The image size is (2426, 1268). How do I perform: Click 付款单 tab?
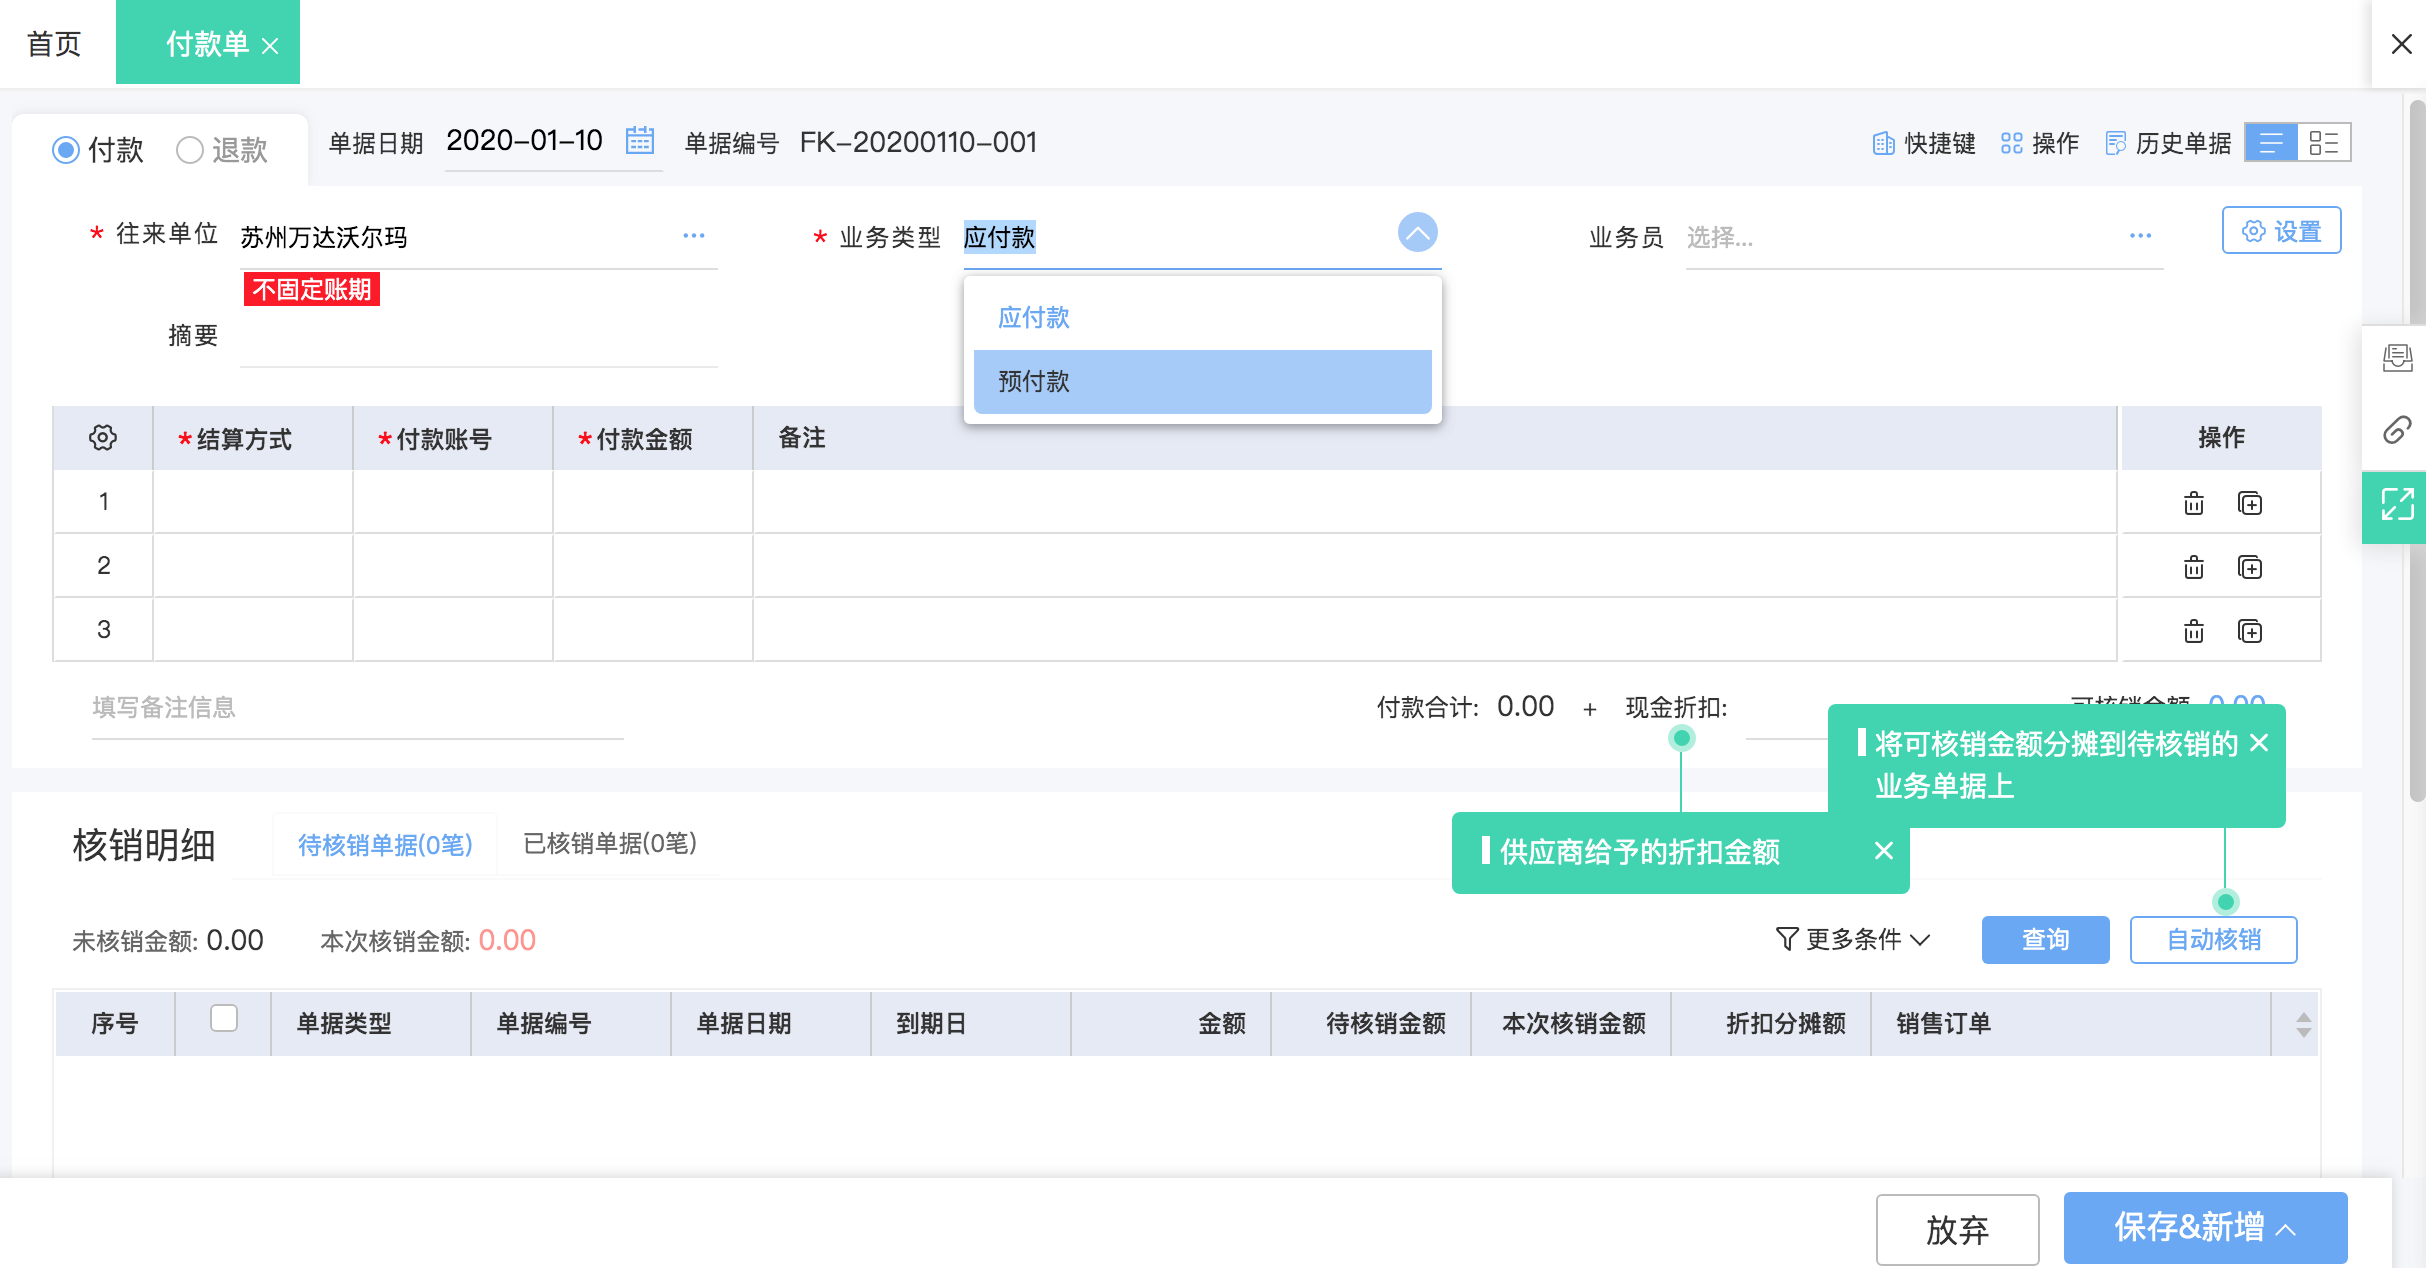click(x=193, y=43)
